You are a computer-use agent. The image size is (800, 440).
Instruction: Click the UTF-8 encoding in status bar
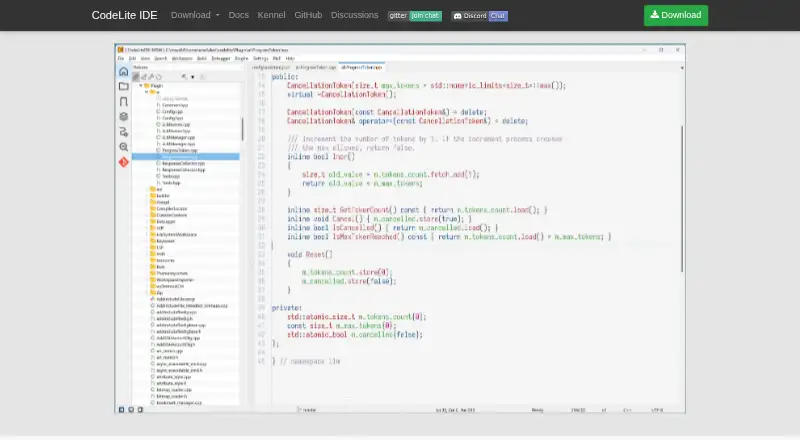tap(657, 410)
